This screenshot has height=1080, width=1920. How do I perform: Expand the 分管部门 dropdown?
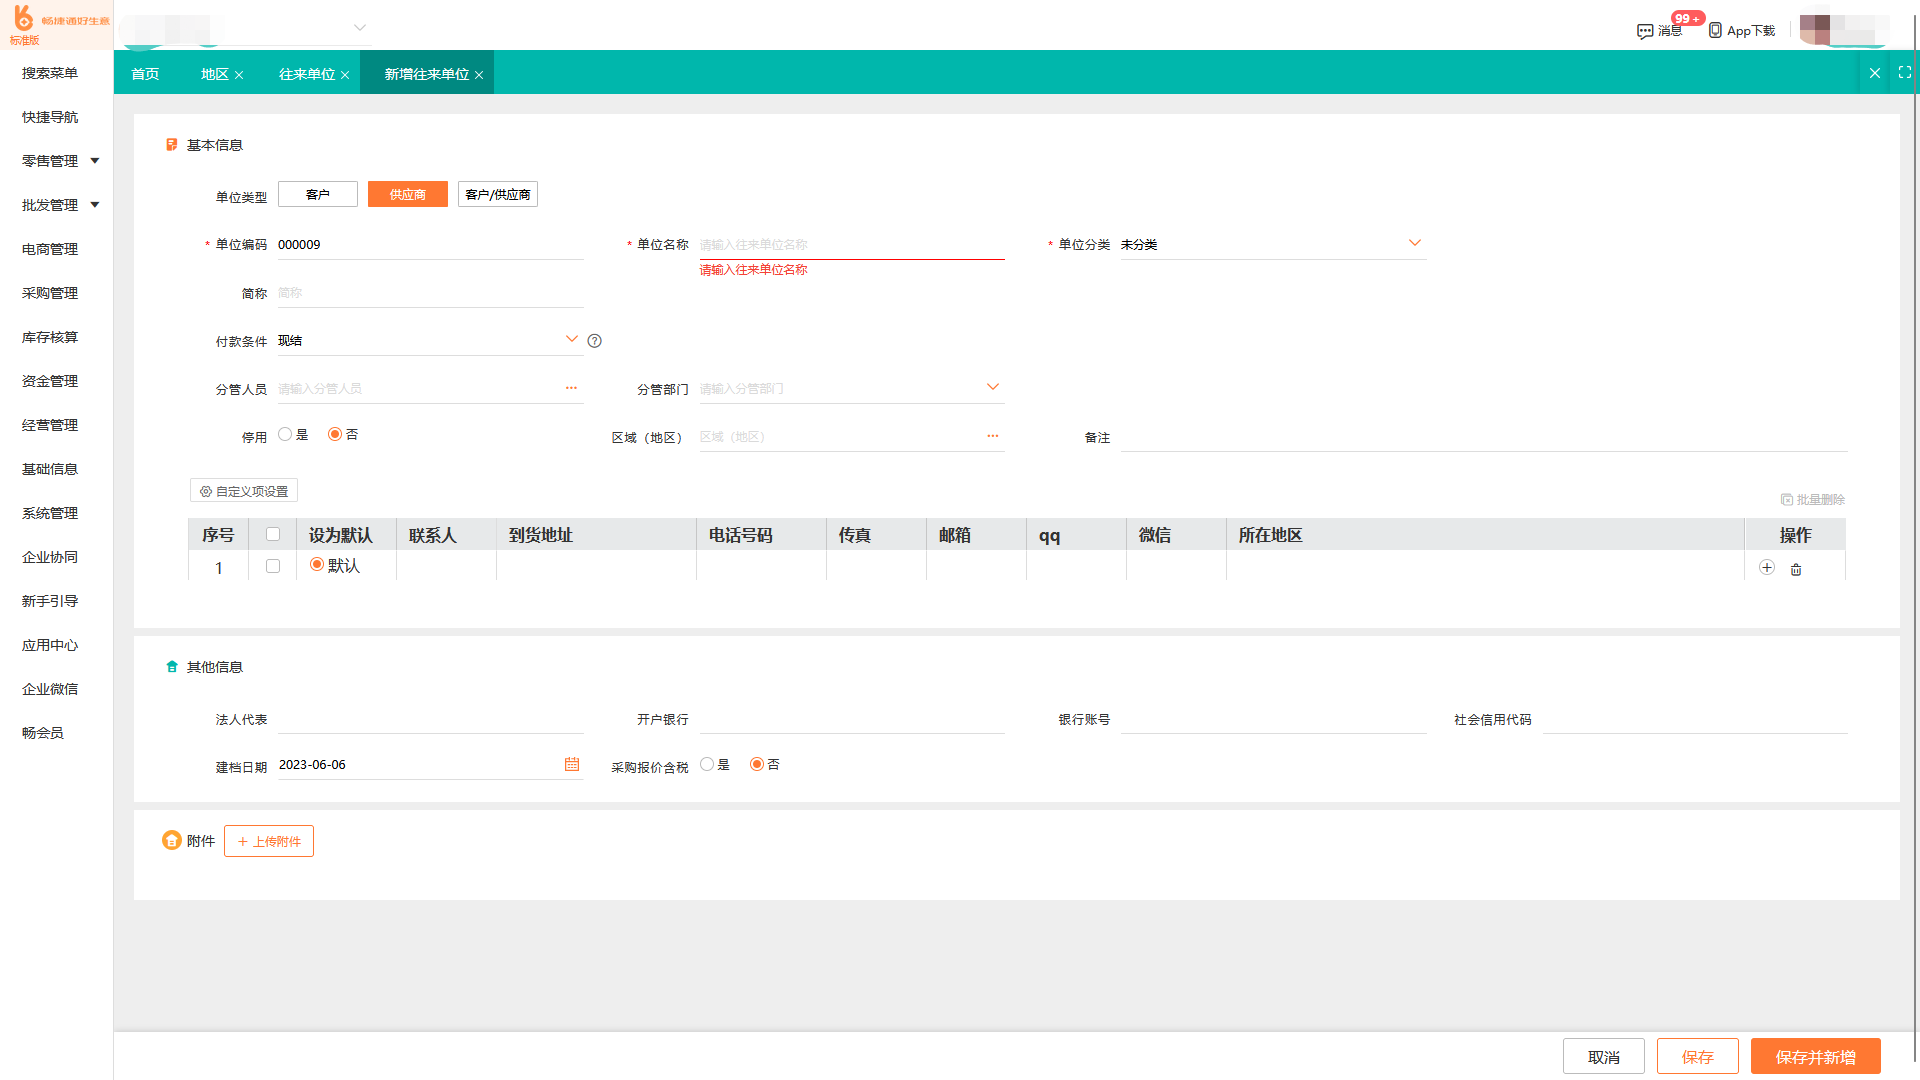point(992,388)
